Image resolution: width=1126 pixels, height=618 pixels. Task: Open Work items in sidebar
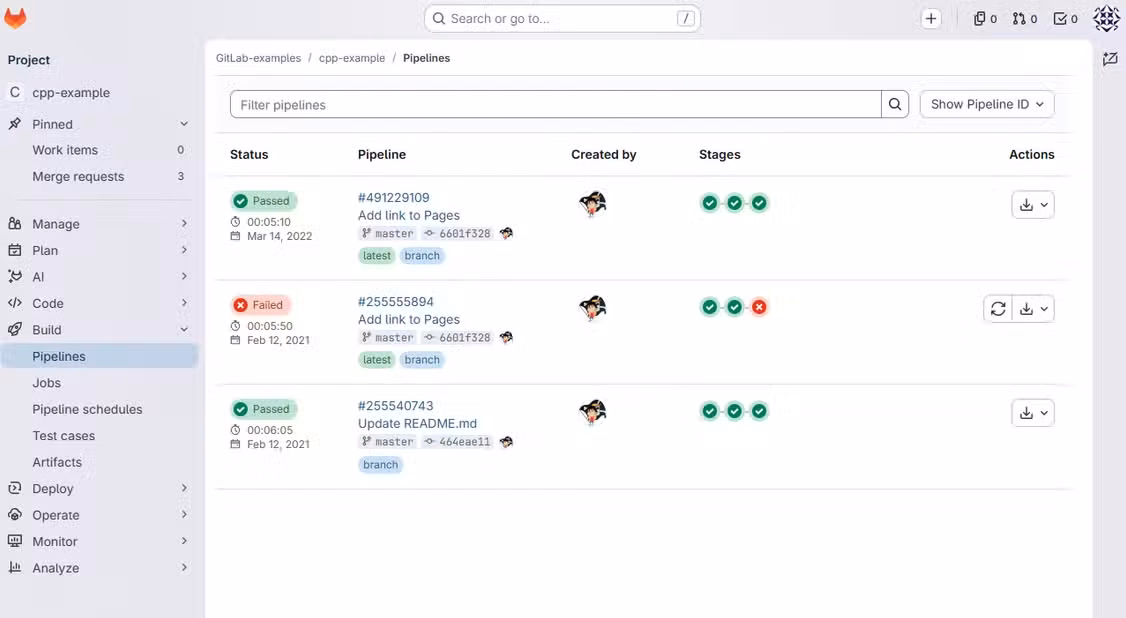pyautogui.click(x=99, y=150)
